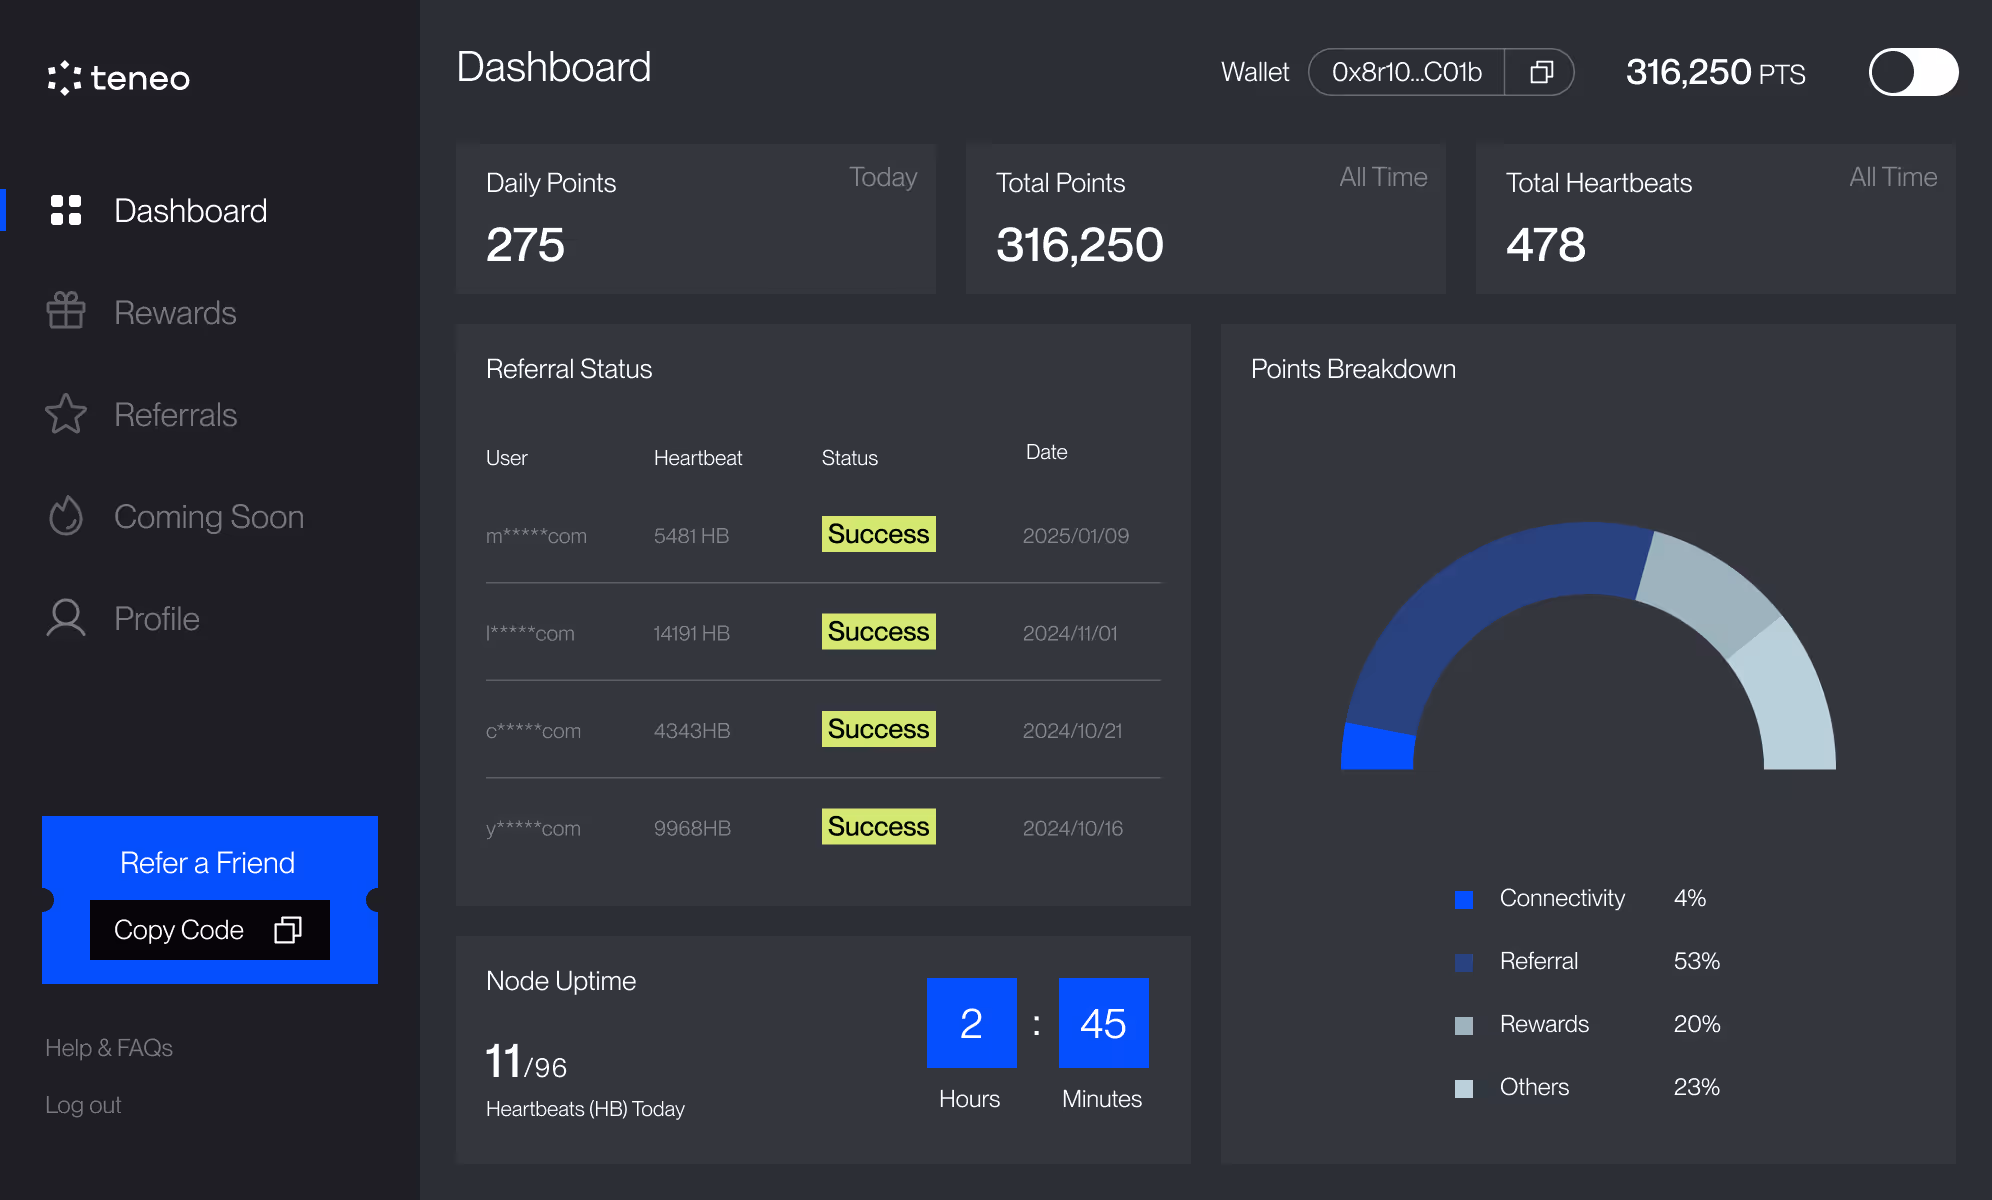The width and height of the screenshot is (1992, 1200).
Task: Select the Dashboard grid icon
Action: click(65, 211)
